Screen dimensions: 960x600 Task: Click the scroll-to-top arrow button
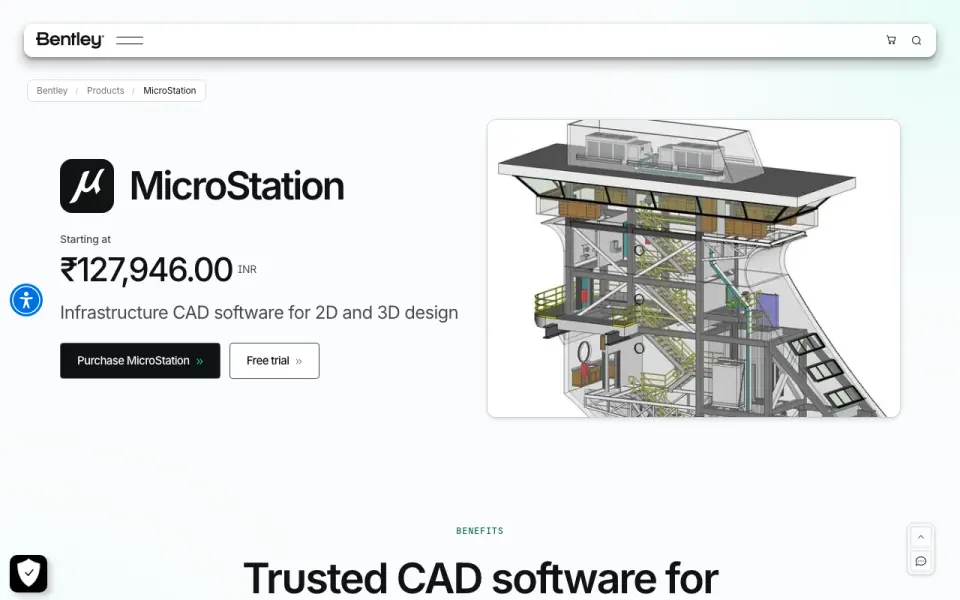point(921,537)
